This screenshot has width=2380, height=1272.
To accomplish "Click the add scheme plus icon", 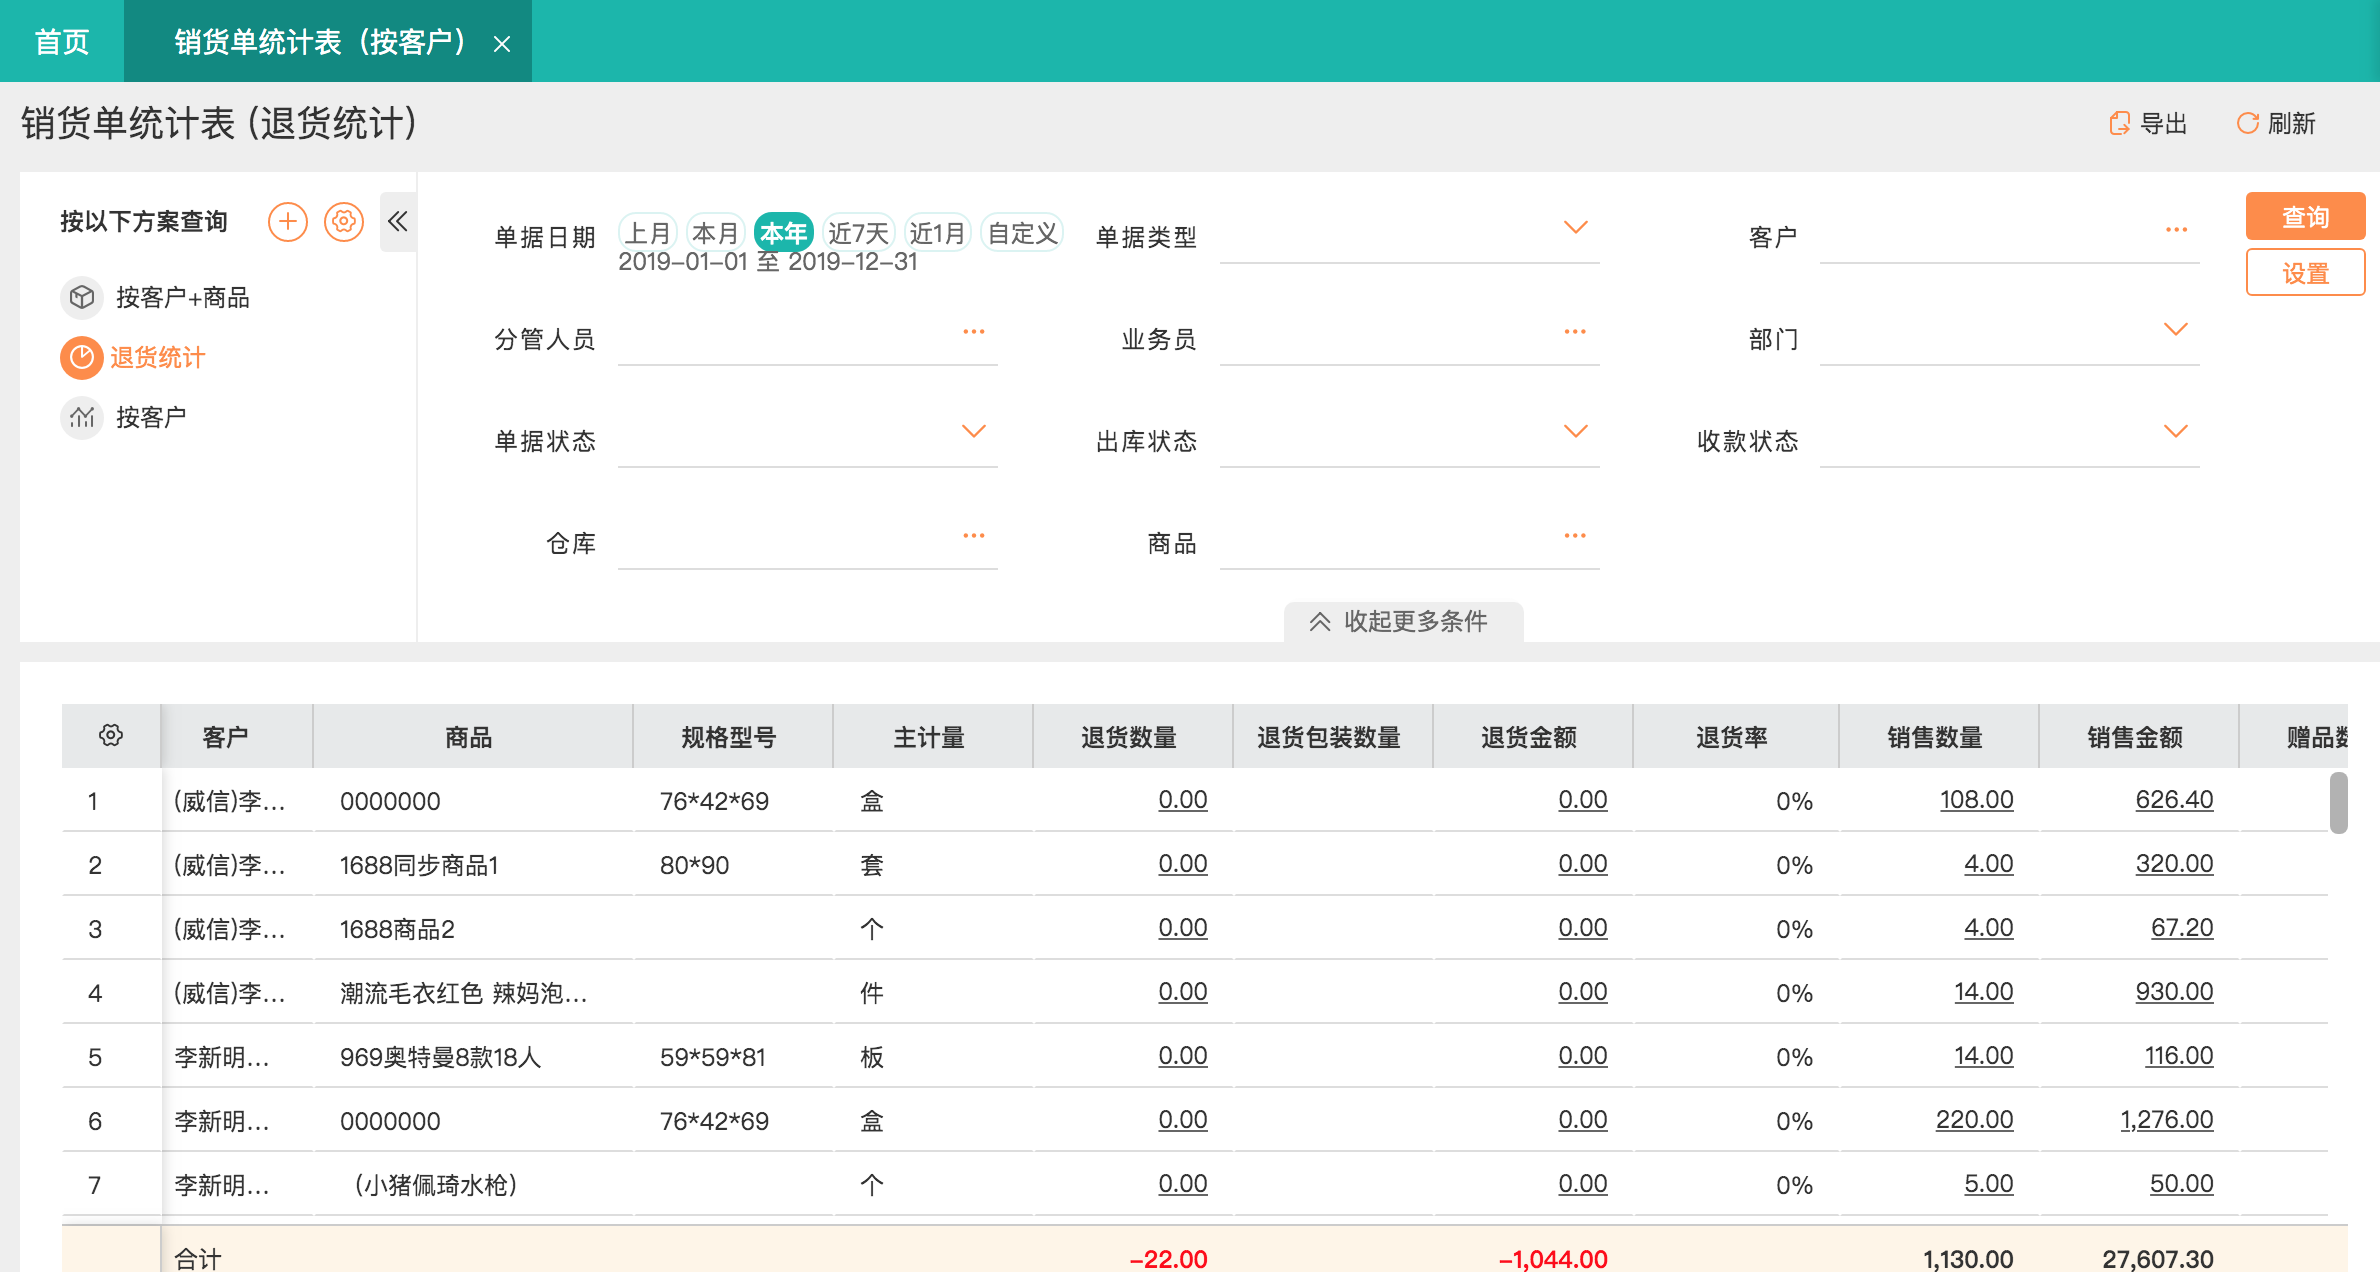I will coord(290,222).
